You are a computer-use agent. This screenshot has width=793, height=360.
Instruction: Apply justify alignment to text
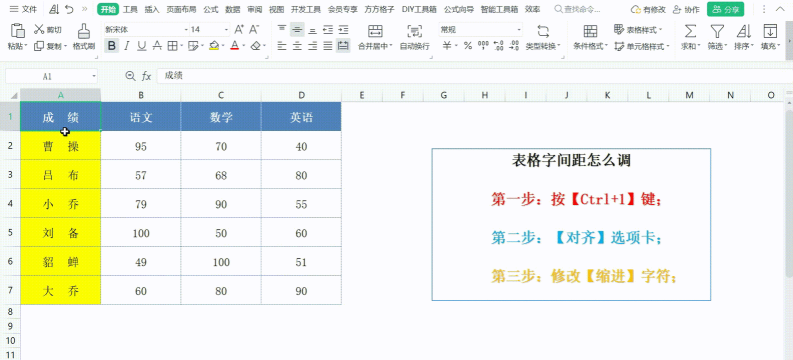(x=328, y=46)
